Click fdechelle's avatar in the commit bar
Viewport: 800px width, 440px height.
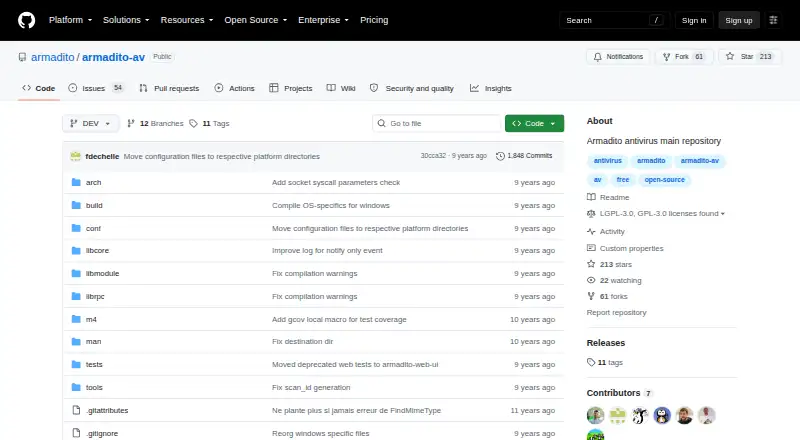coord(76,156)
